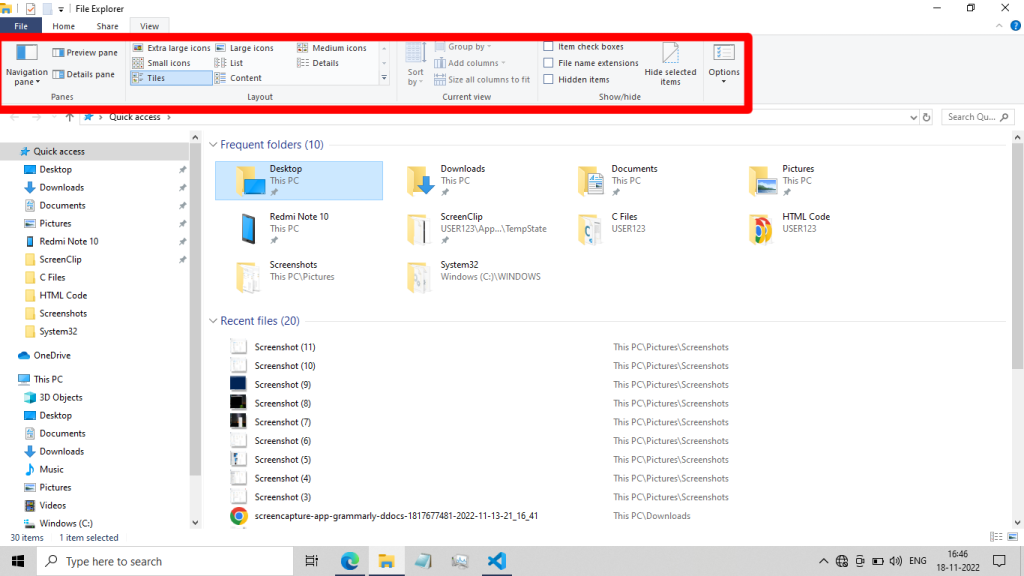Select OneDrive in navigation pane
The height and width of the screenshot is (576, 1024).
point(51,355)
